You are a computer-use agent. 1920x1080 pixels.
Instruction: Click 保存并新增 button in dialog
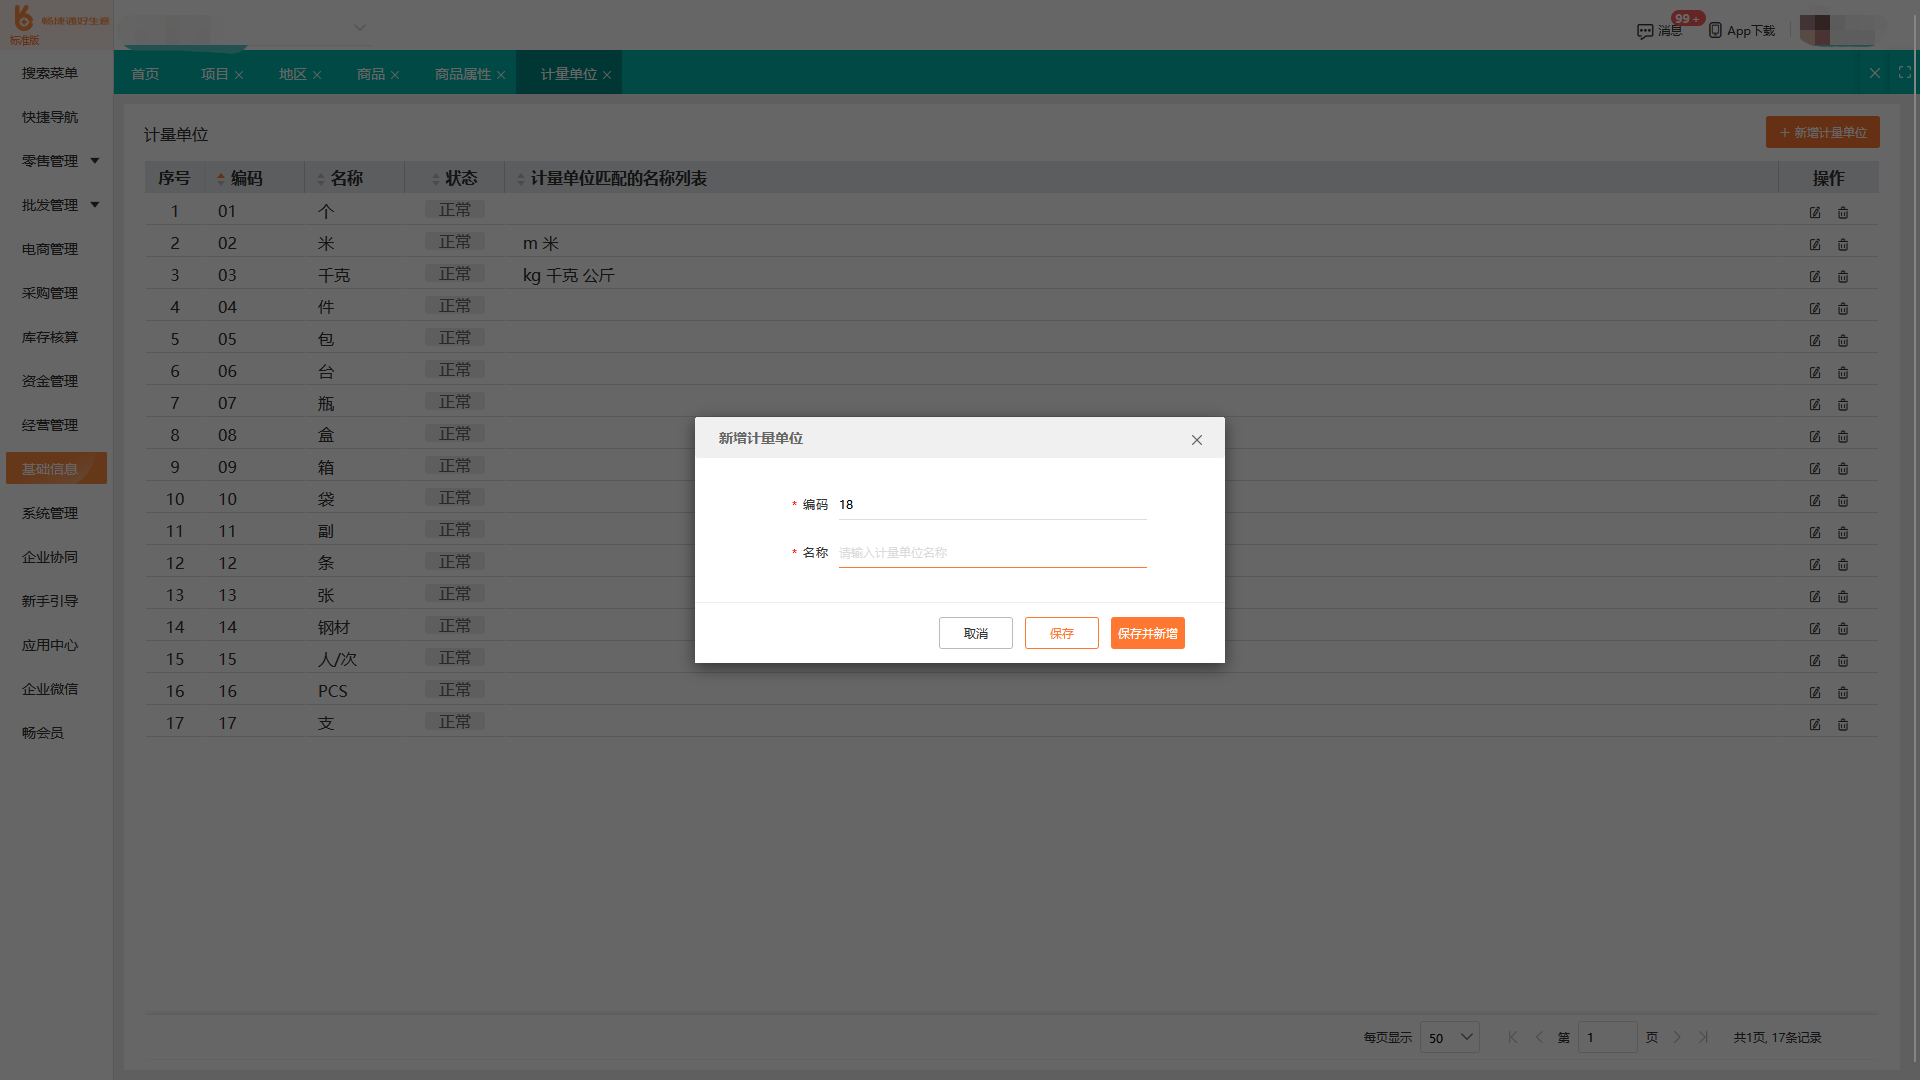pos(1146,633)
